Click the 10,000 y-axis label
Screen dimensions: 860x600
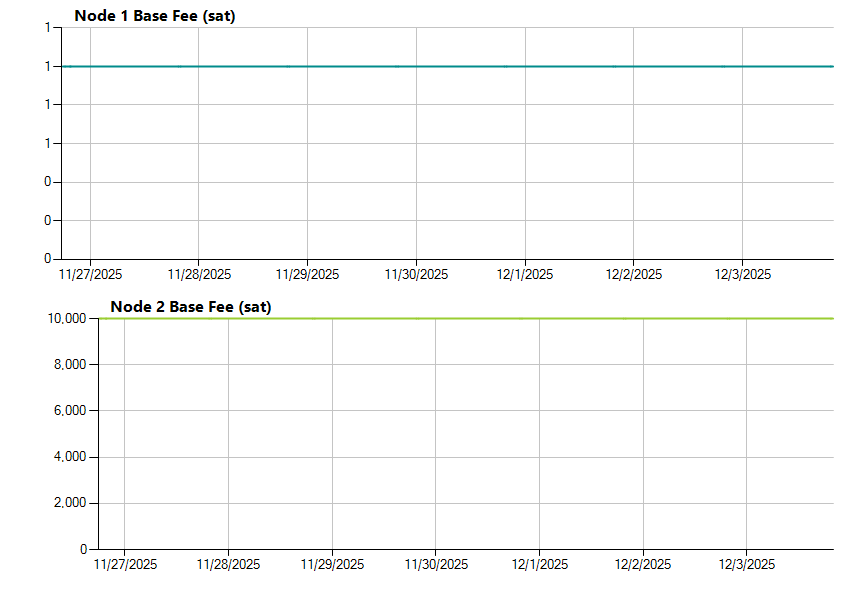tap(64, 319)
